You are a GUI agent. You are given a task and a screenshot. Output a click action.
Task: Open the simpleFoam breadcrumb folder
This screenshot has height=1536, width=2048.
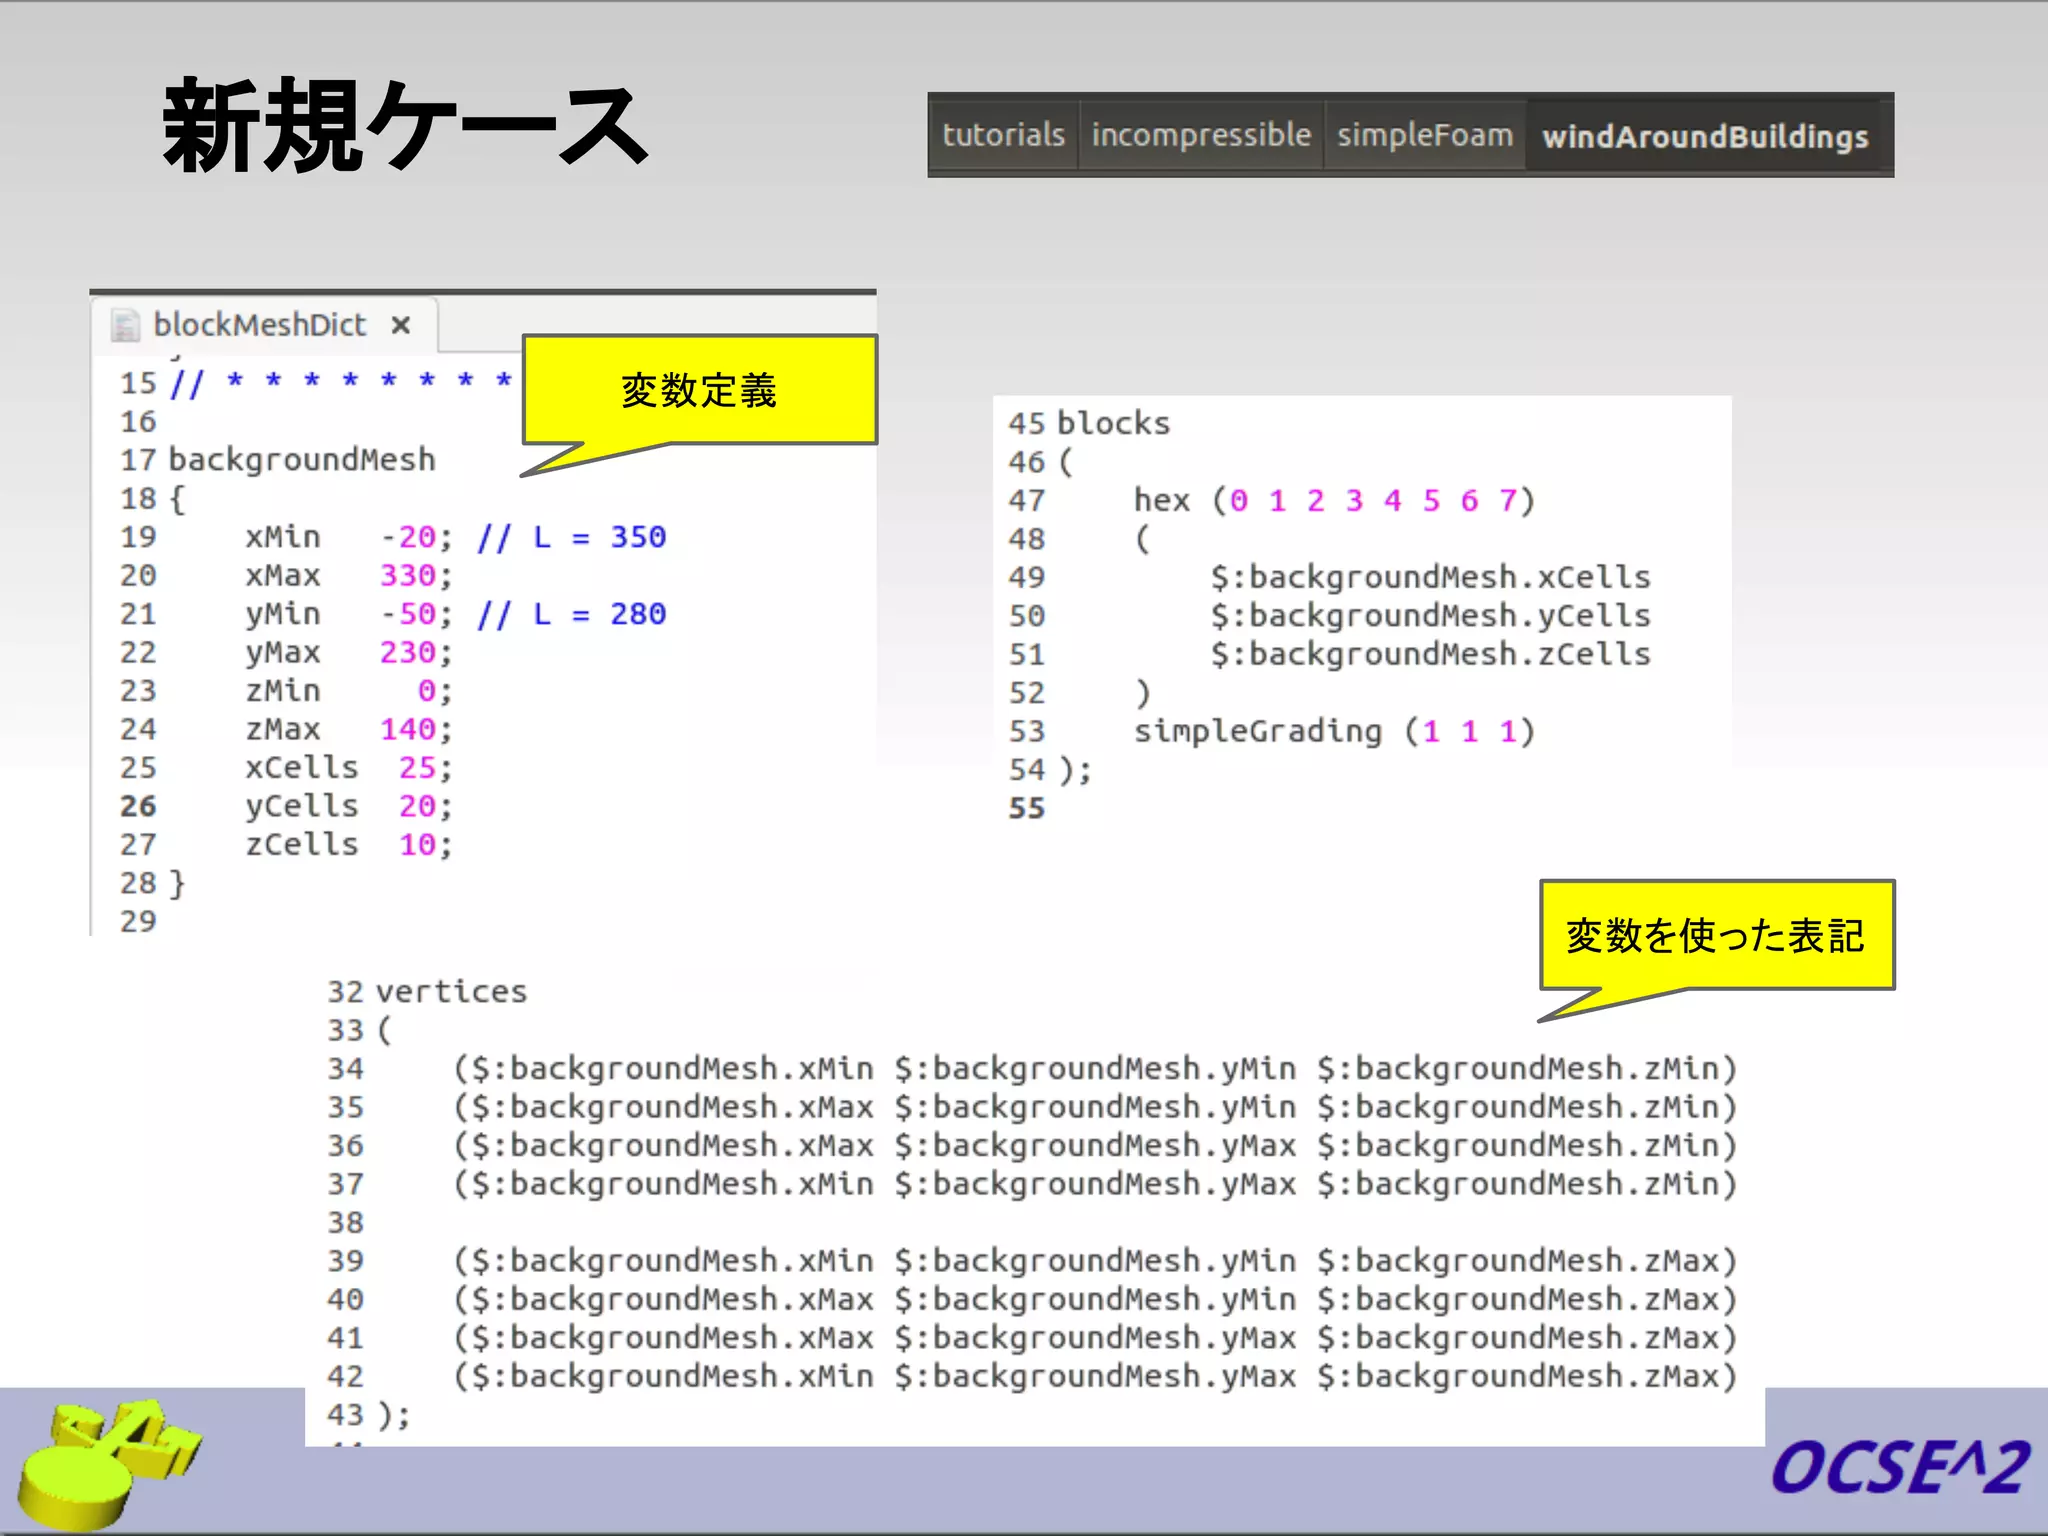pos(1425,135)
